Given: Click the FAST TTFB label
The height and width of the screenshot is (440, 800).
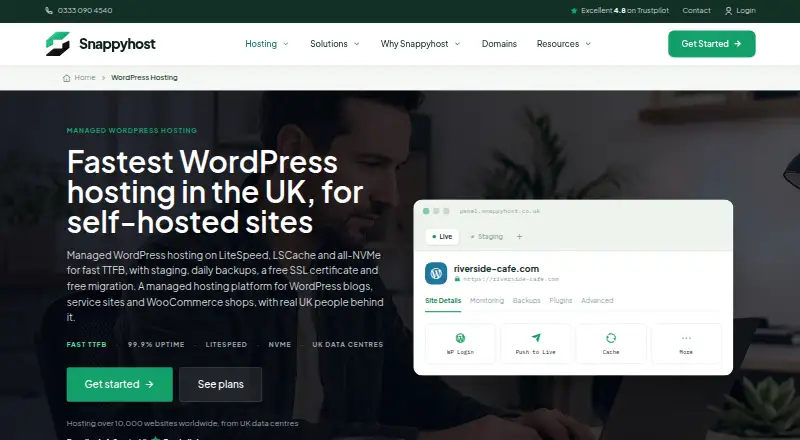Looking at the screenshot, I should (87, 345).
